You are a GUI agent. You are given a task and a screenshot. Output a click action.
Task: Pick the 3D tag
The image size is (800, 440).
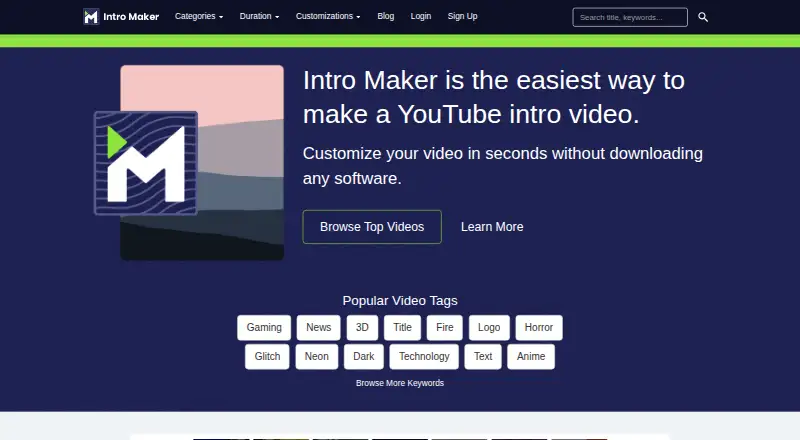click(362, 328)
